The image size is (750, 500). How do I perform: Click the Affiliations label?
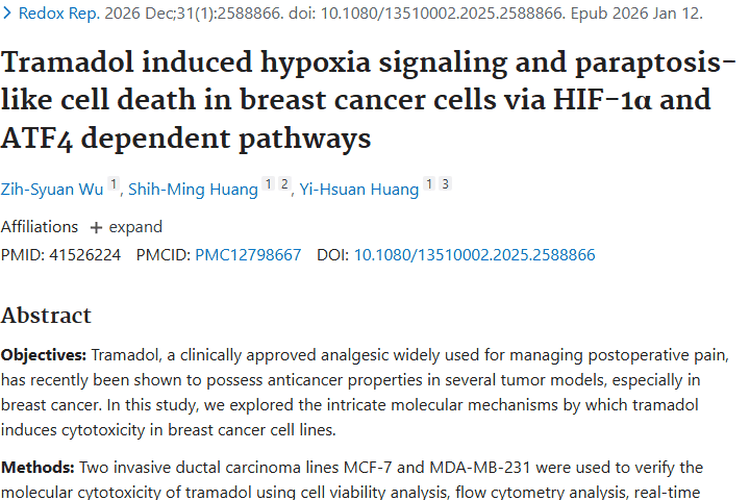[x=39, y=227]
